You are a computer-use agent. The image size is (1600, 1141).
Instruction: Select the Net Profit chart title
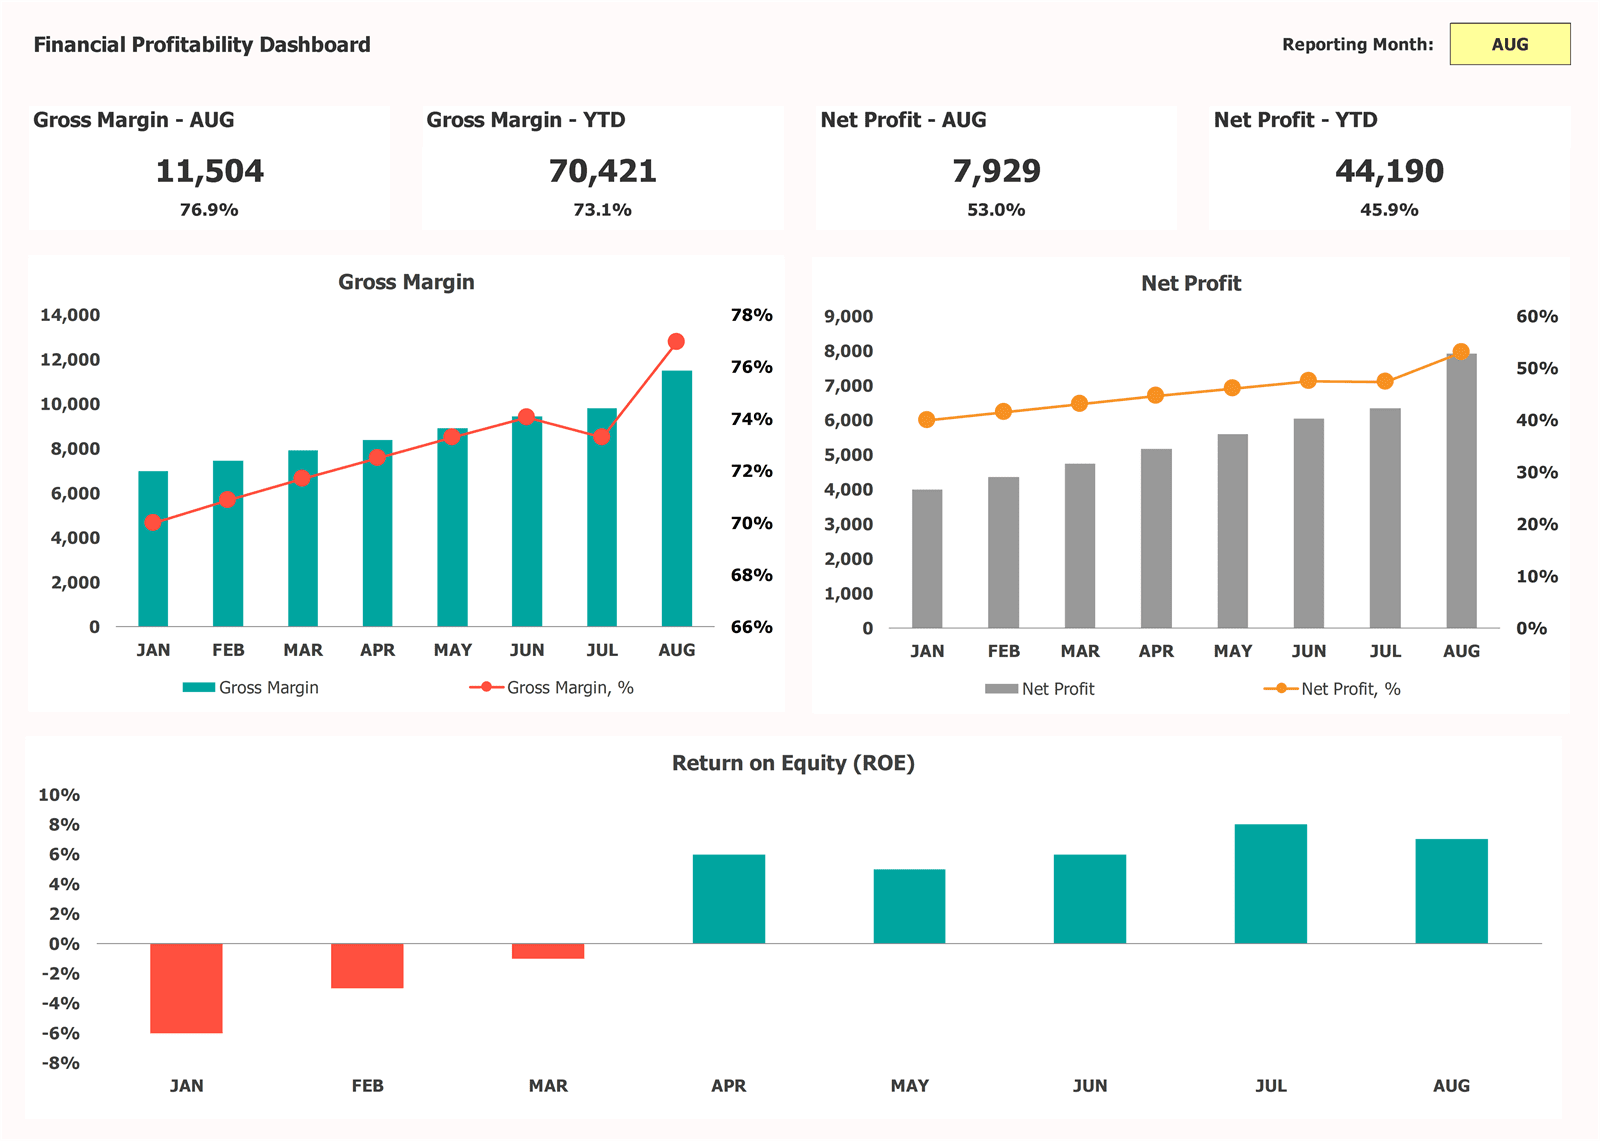[x=1190, y=283]
